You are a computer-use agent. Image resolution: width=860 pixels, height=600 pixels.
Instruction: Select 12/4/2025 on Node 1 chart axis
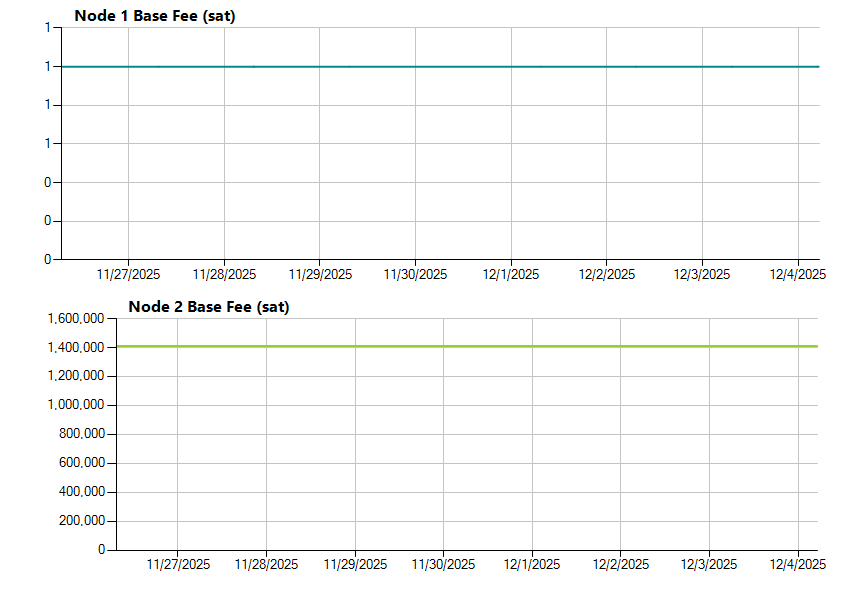[x=797, y=274]
